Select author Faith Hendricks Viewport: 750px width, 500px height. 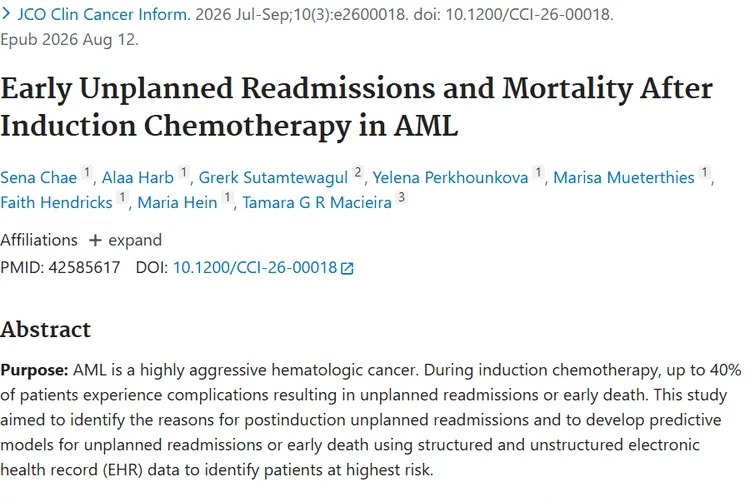[56, 202]
